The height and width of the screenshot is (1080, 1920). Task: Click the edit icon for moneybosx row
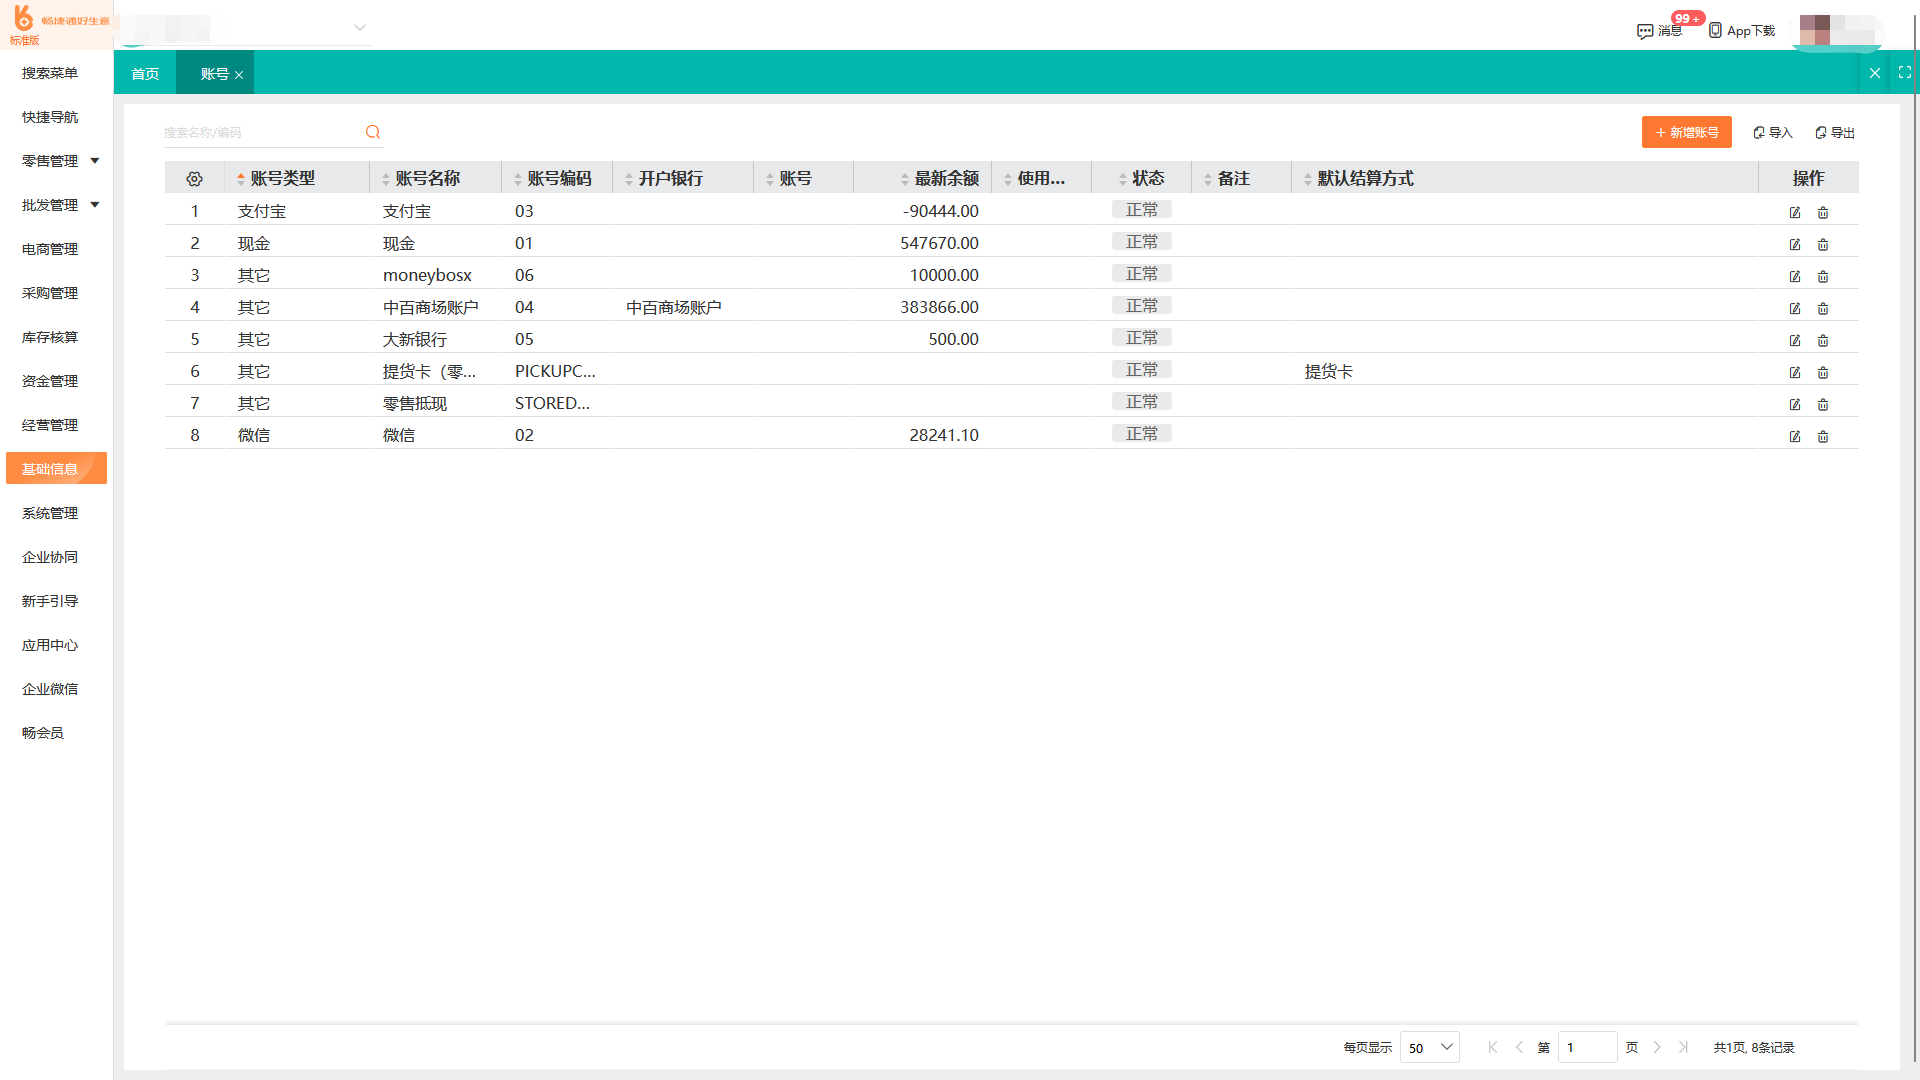click(x=1795, y=274)
